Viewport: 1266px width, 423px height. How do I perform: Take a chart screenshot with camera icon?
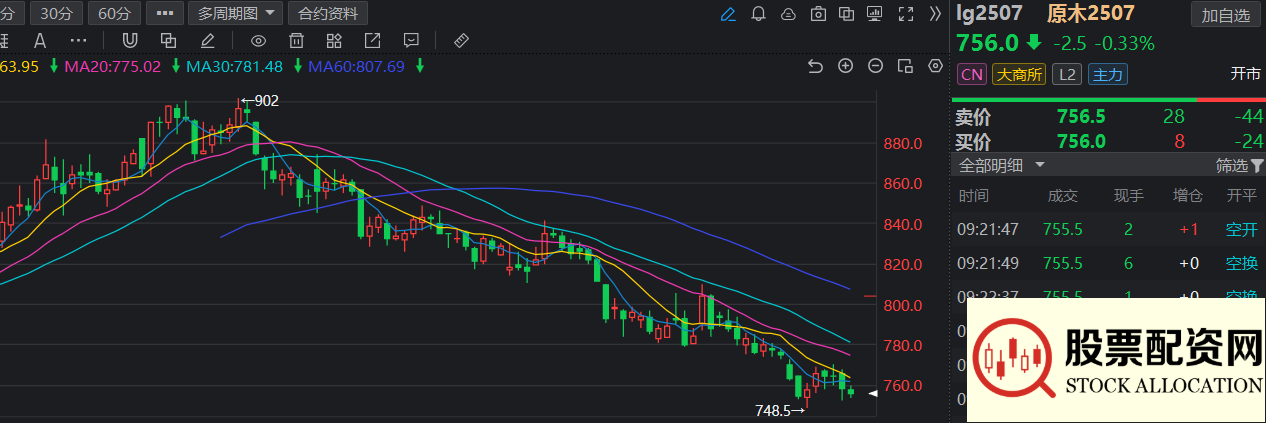[x=818, y=14]
